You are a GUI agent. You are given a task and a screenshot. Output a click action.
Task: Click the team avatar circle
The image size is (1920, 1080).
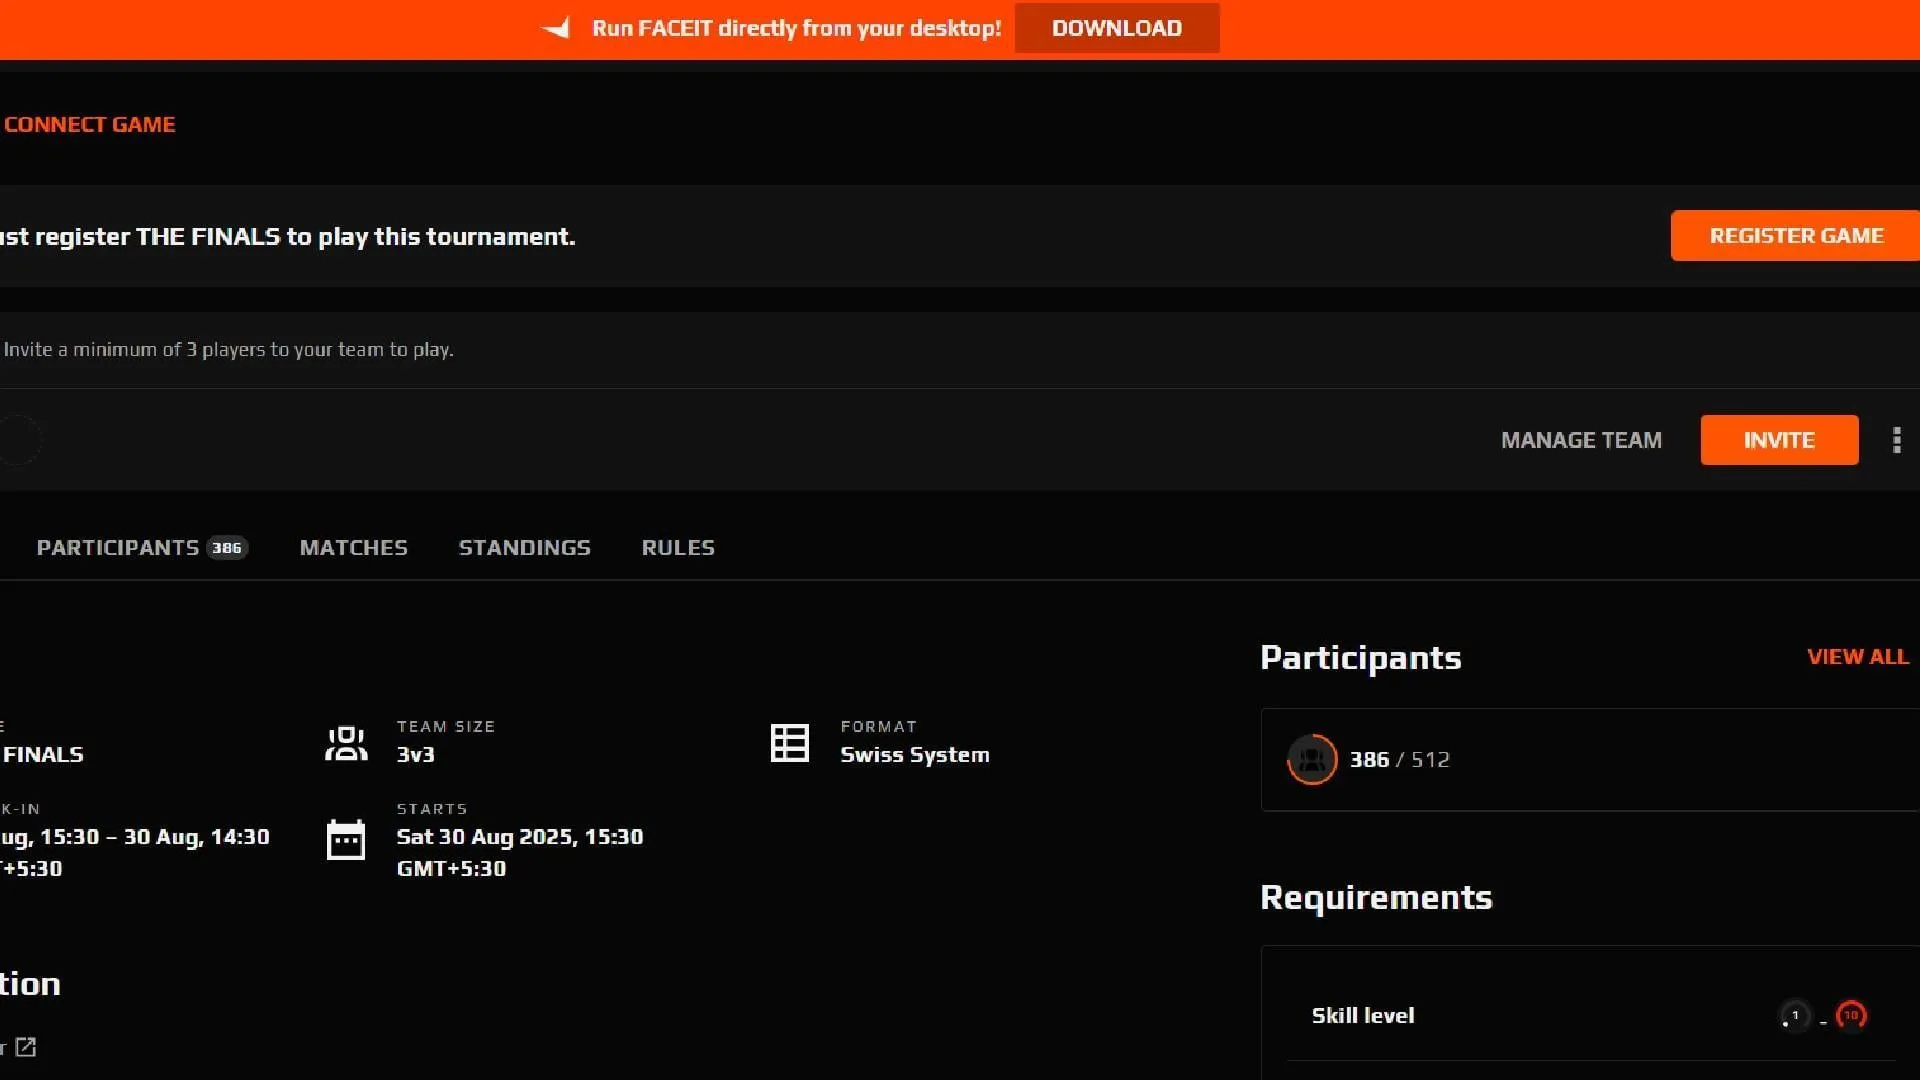point(18,440)
